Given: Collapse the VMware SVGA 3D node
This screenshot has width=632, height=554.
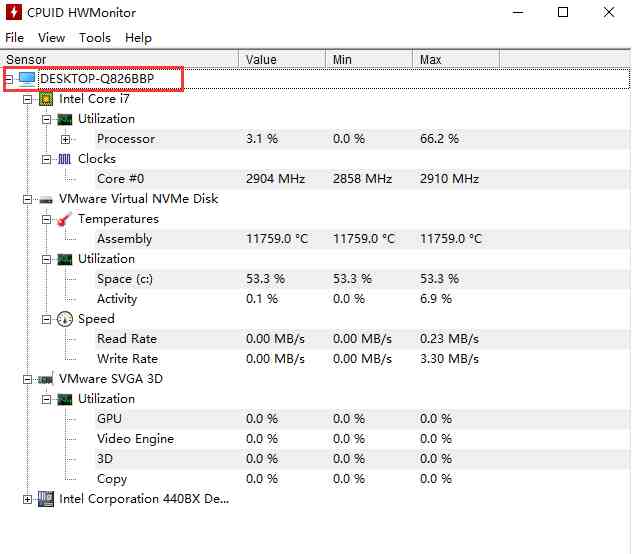Looking at the screenshot, I should (x=27, y=379).
